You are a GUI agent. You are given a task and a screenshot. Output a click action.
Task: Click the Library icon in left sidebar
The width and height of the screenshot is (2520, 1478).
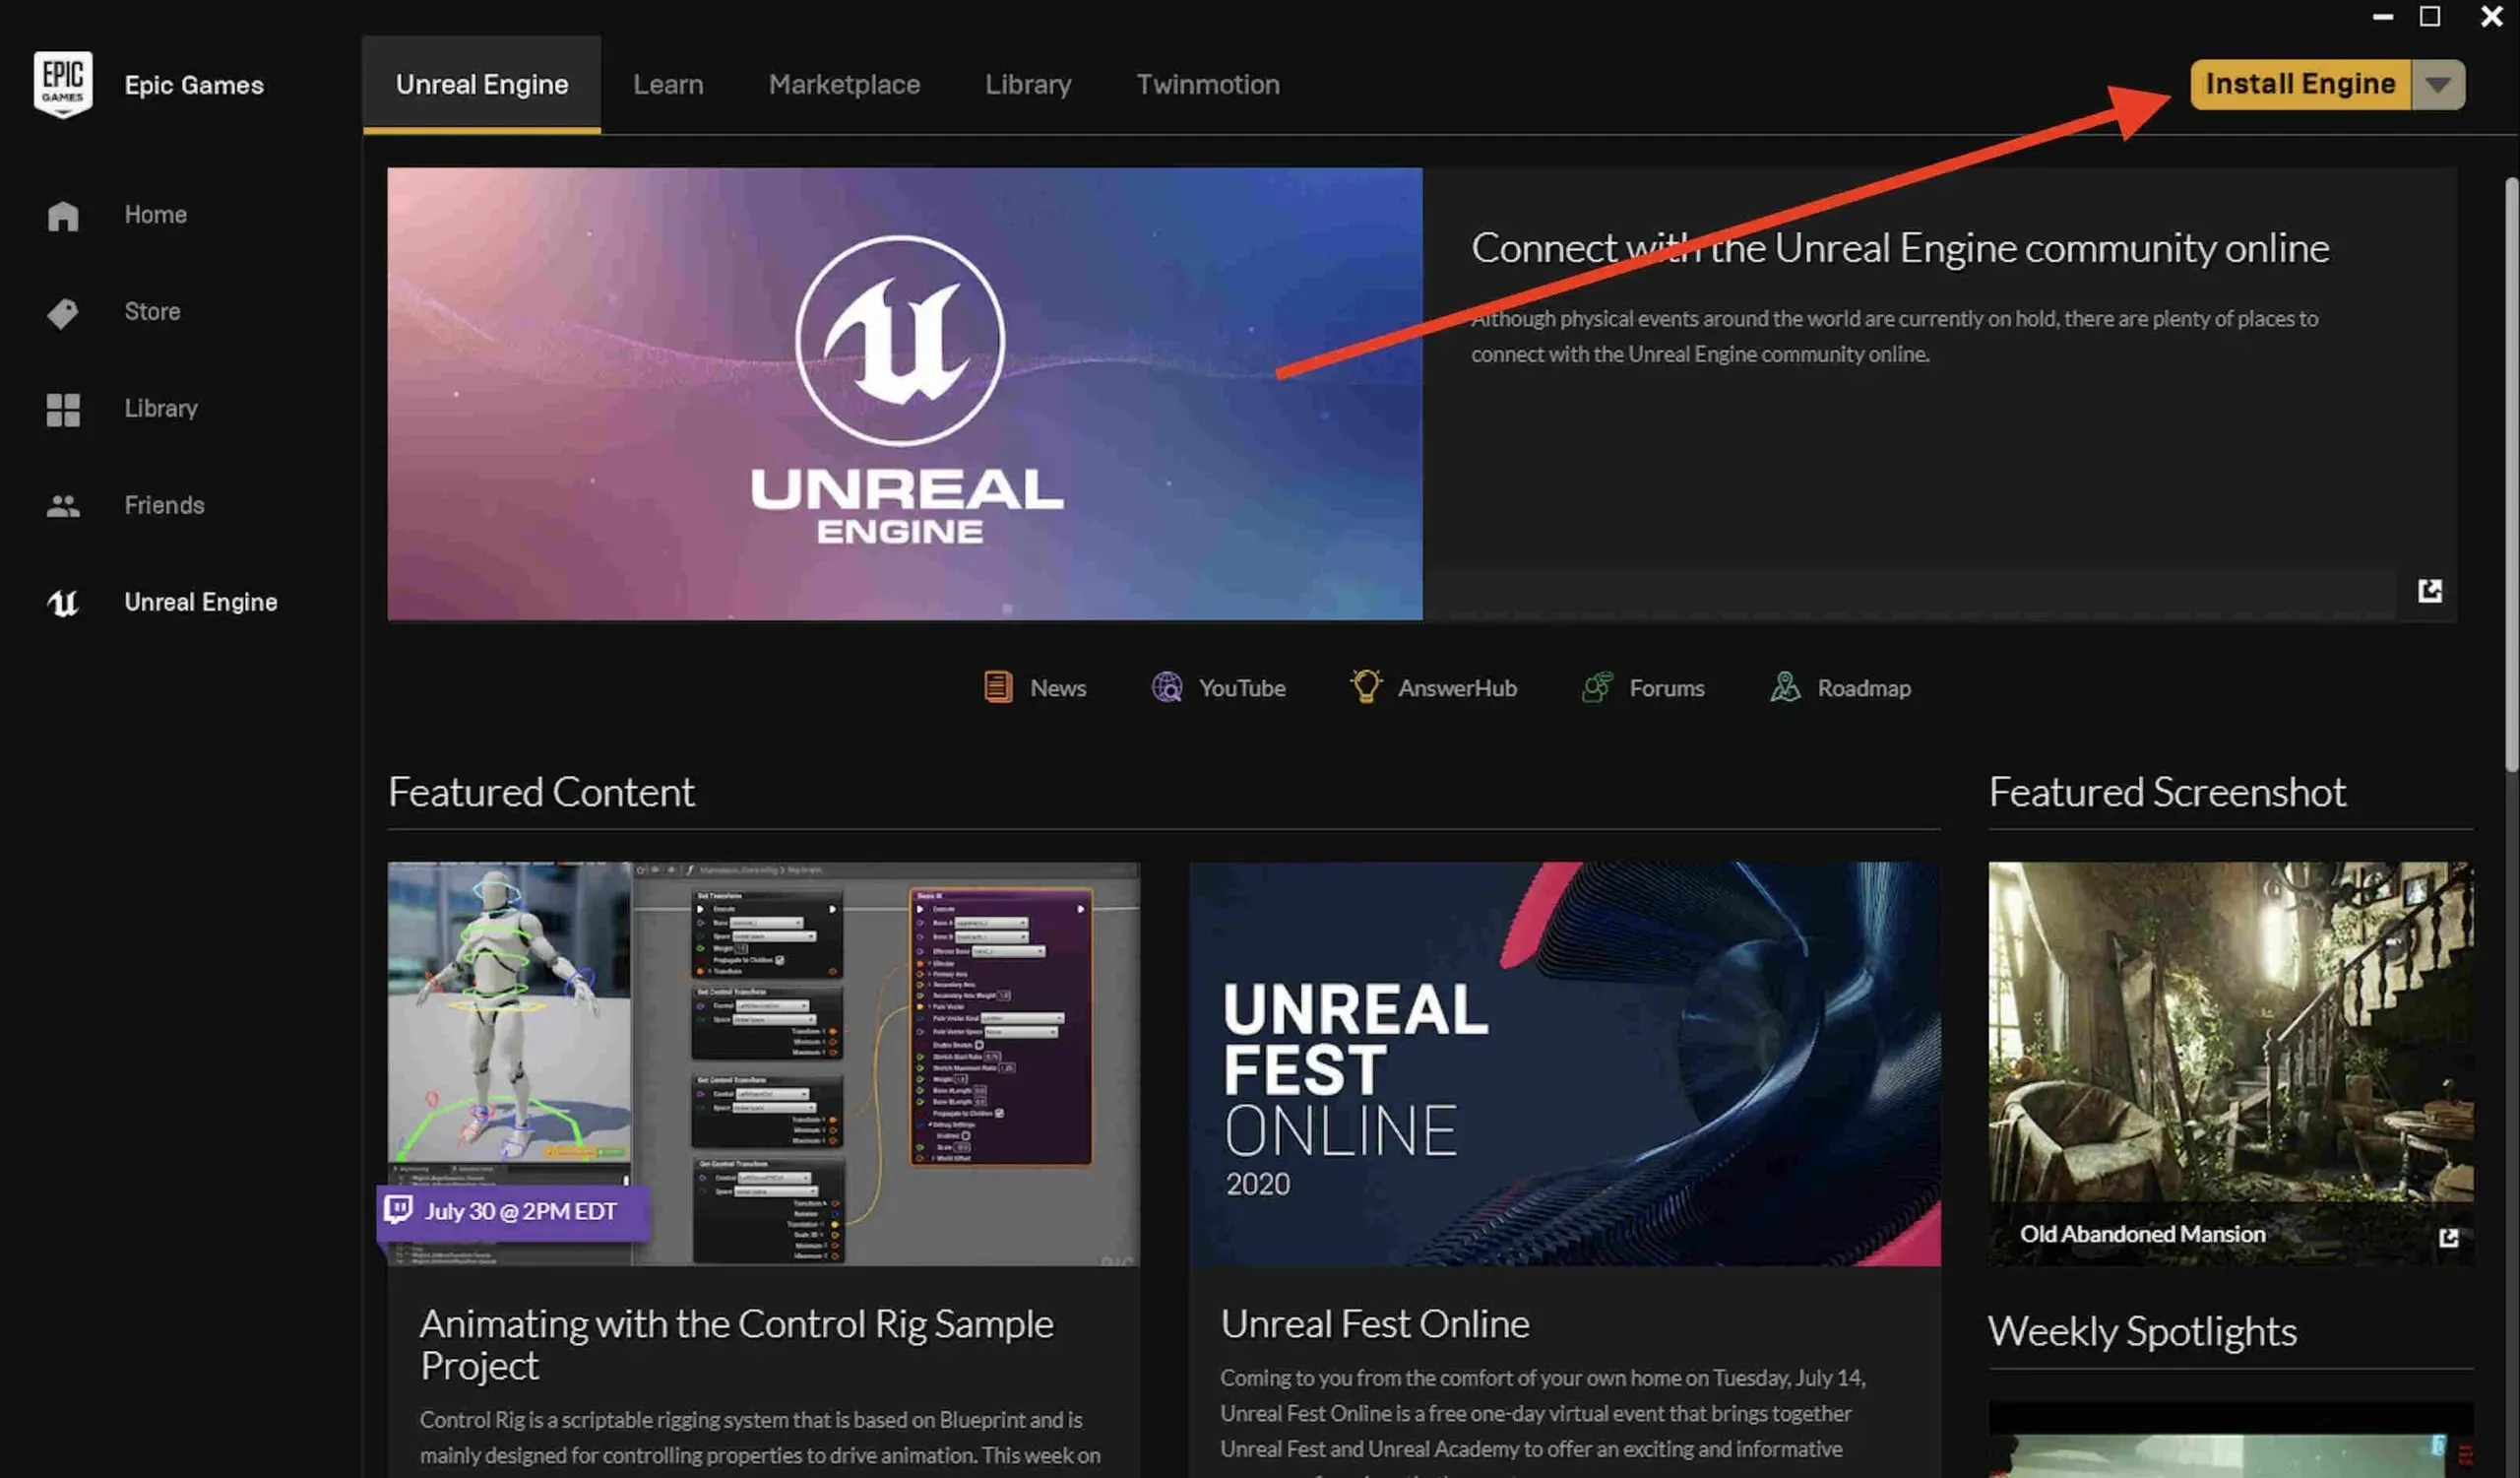click(62, 407)
